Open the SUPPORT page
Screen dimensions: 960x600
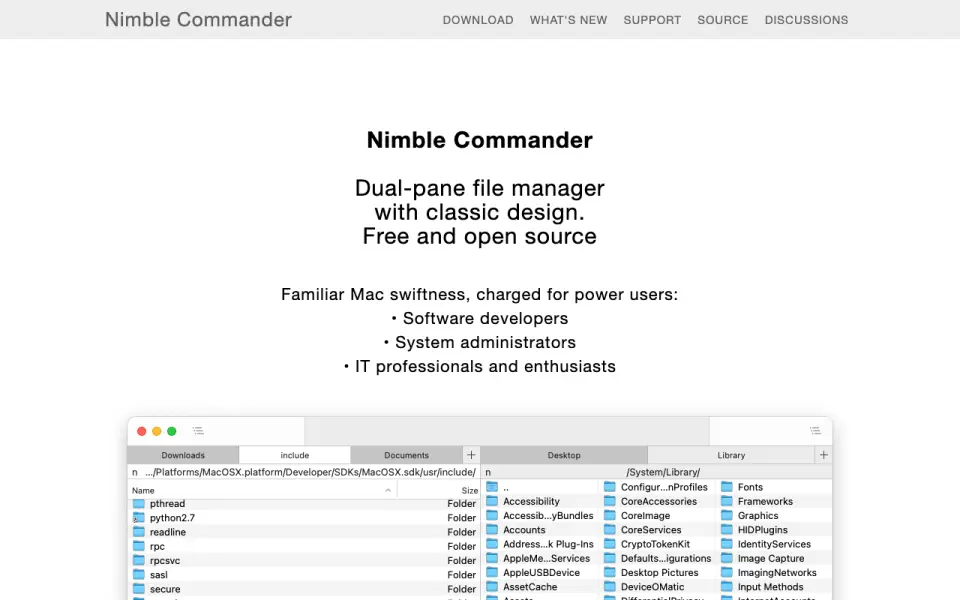pos(652,20)
